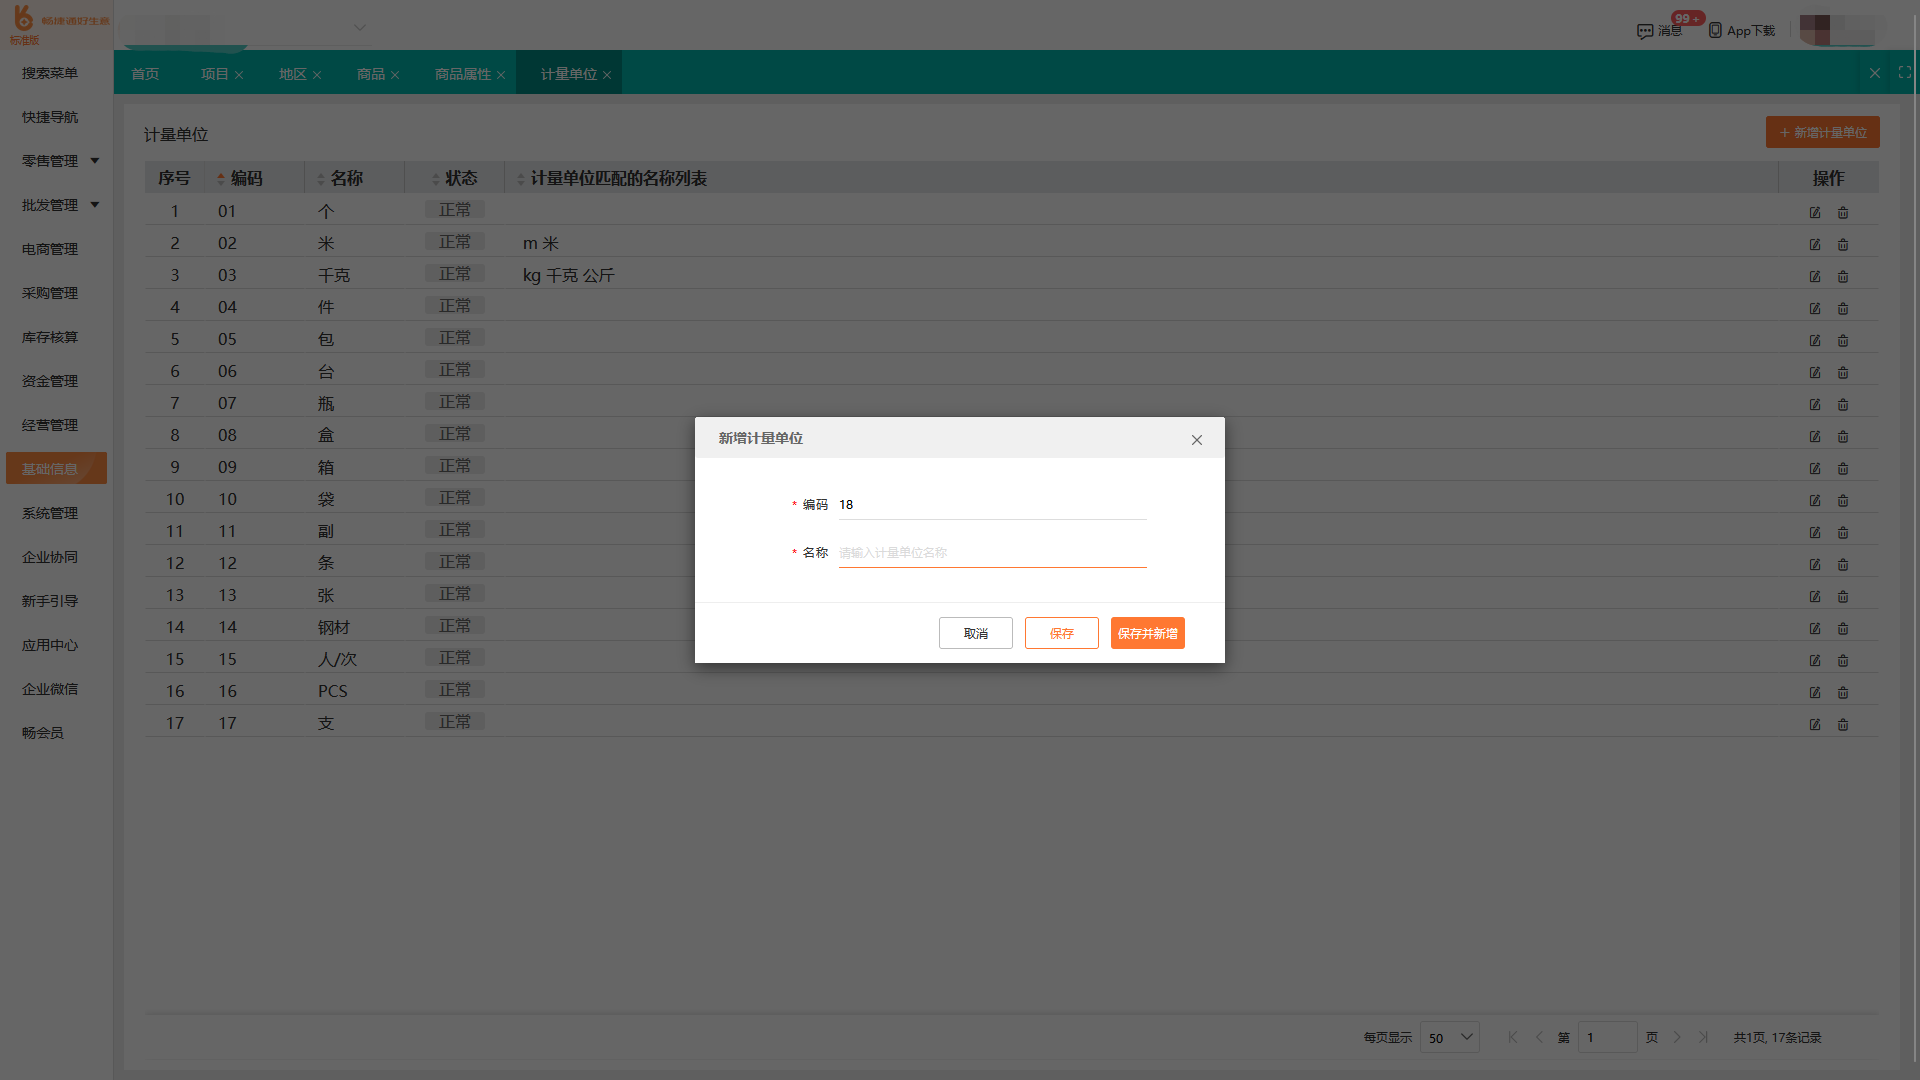The width and height of the screenshot is (1920, 1080).
Task: Click 保存并新增 button in dialog
Action: (1146, 633)
